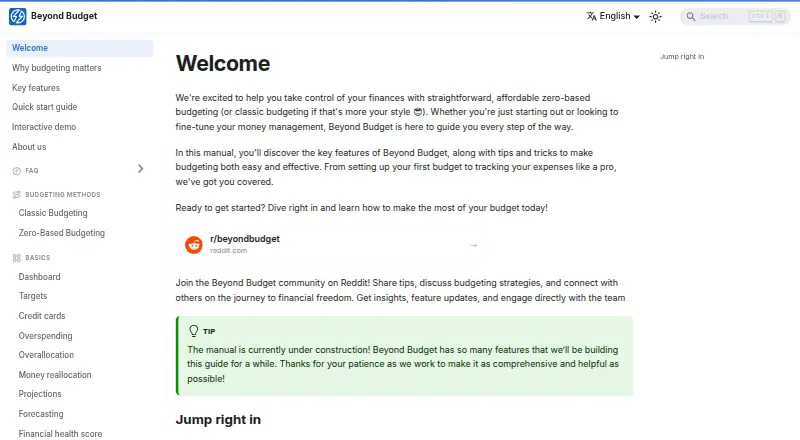Open Zero-Based Budgeting page

pos(62,233)
